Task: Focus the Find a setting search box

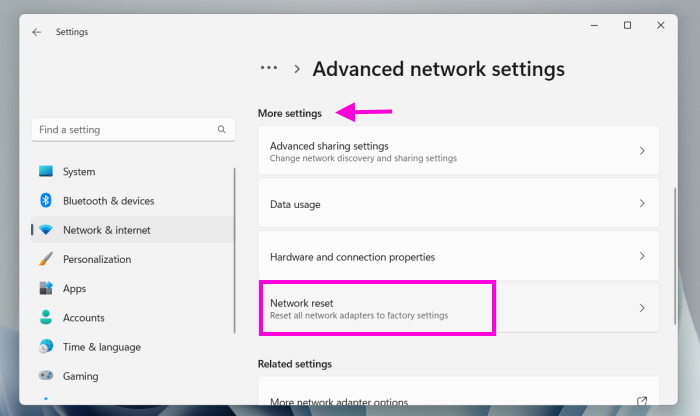Action: pos(125,130)
